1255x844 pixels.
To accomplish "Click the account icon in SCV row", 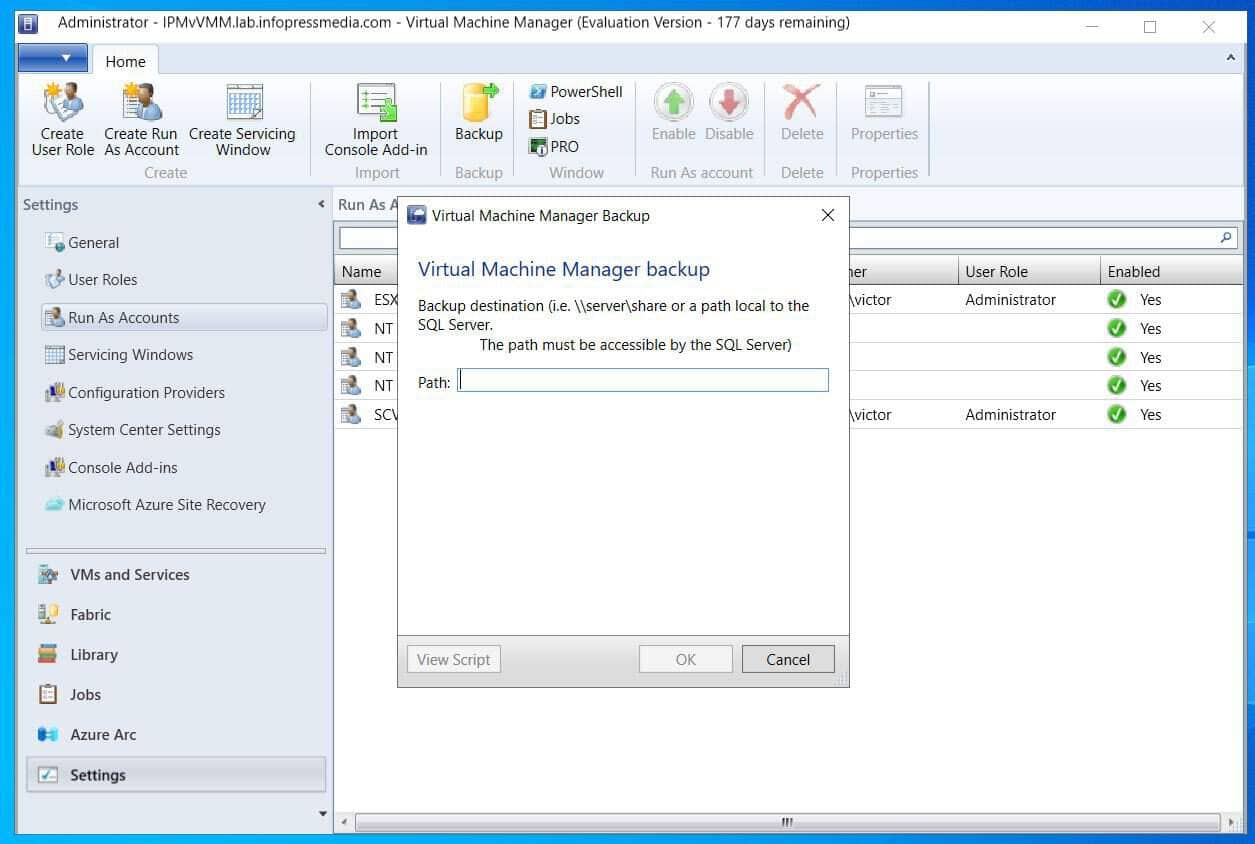I will click(x=351, y=415).
